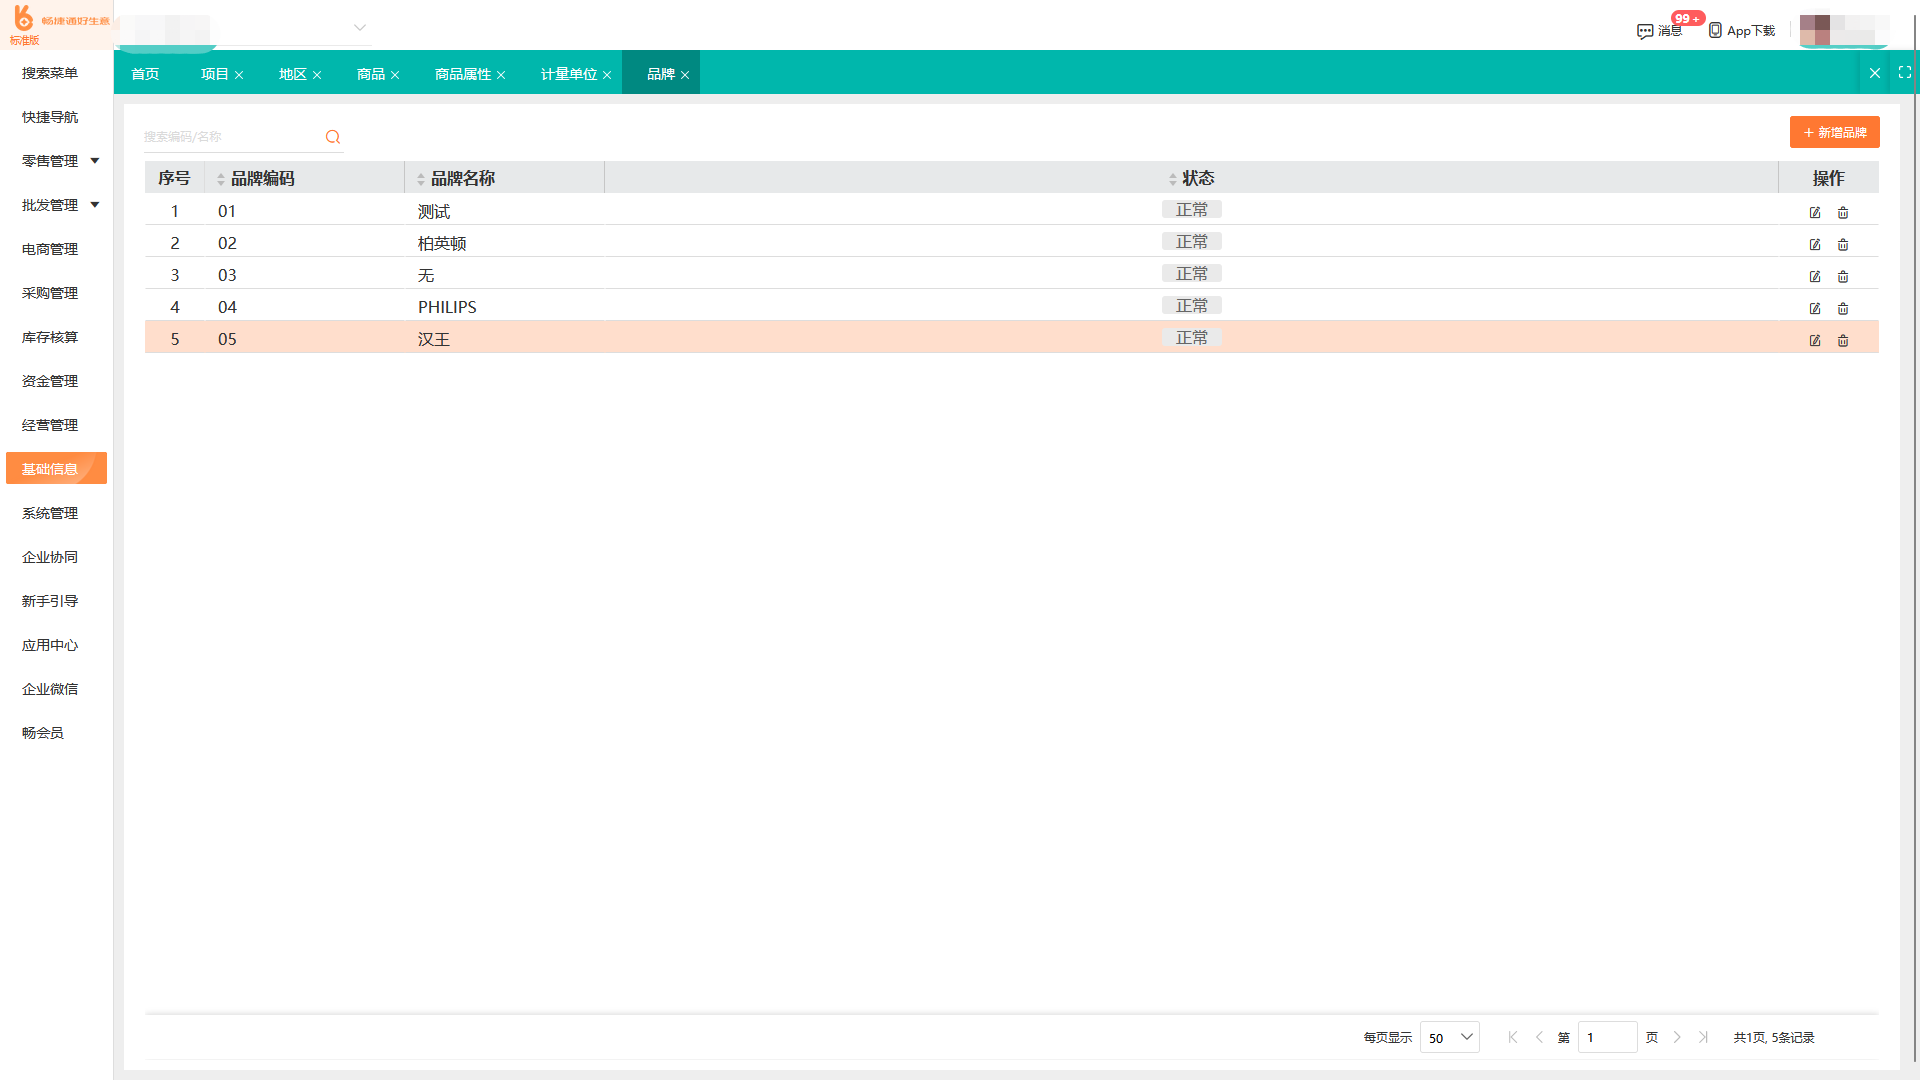The image size is (1920, 1080).
Task: Click the search magnifier icon
Action: click(x=332, y=136)
